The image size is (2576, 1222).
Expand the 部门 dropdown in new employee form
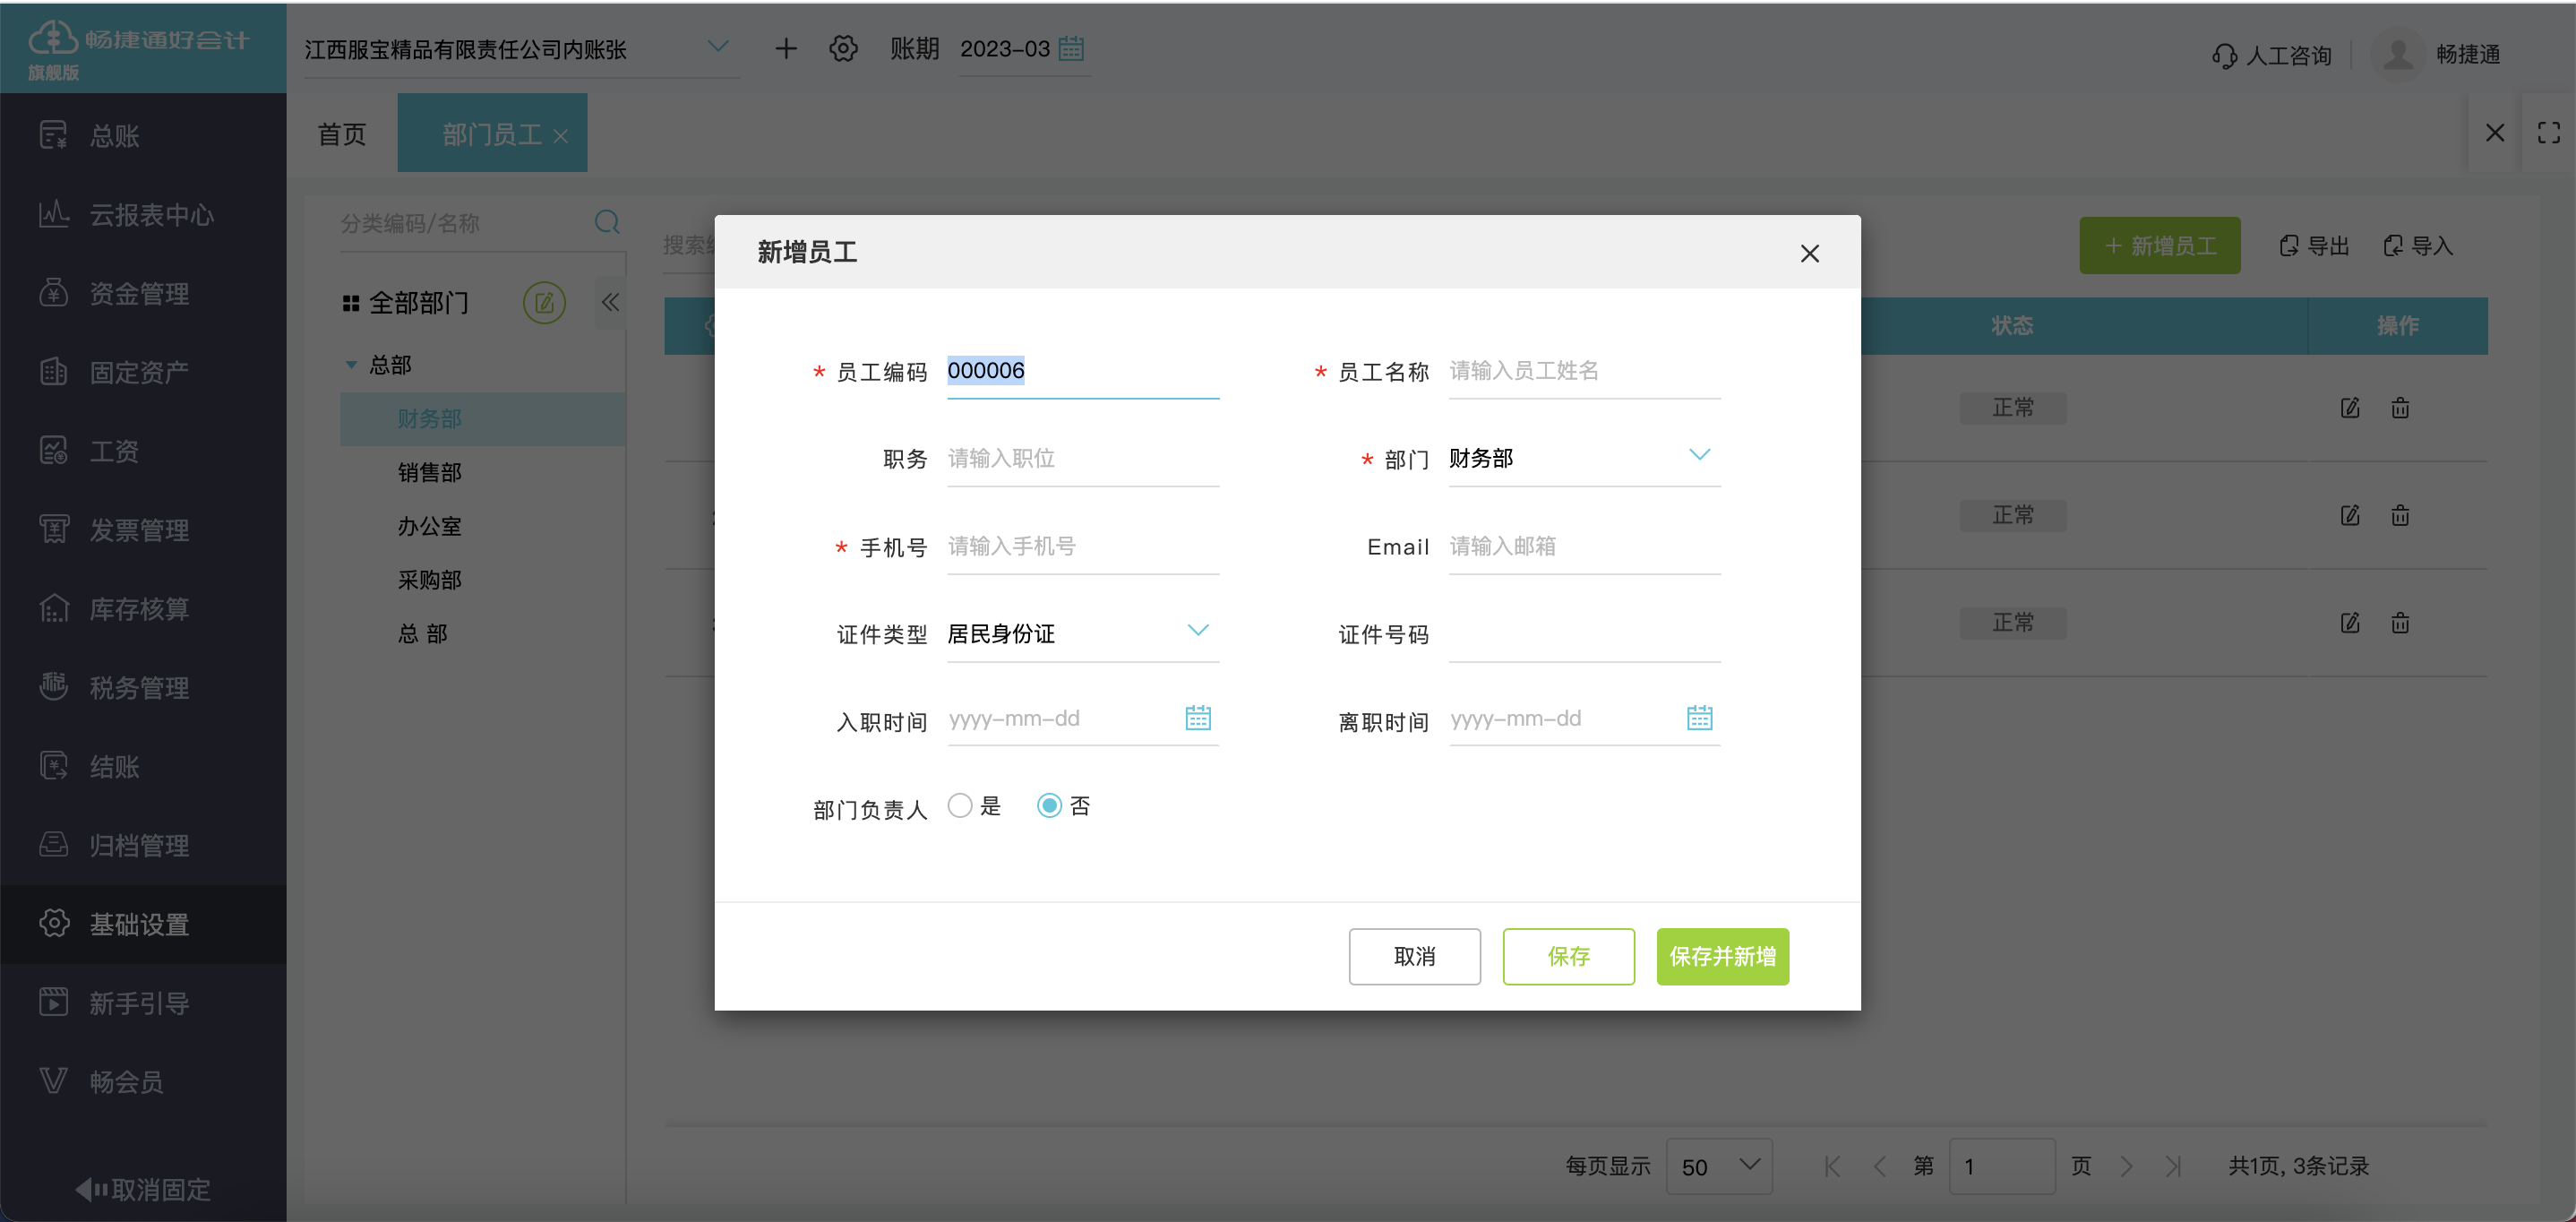pyautogui.click(x=1700, y=459)
